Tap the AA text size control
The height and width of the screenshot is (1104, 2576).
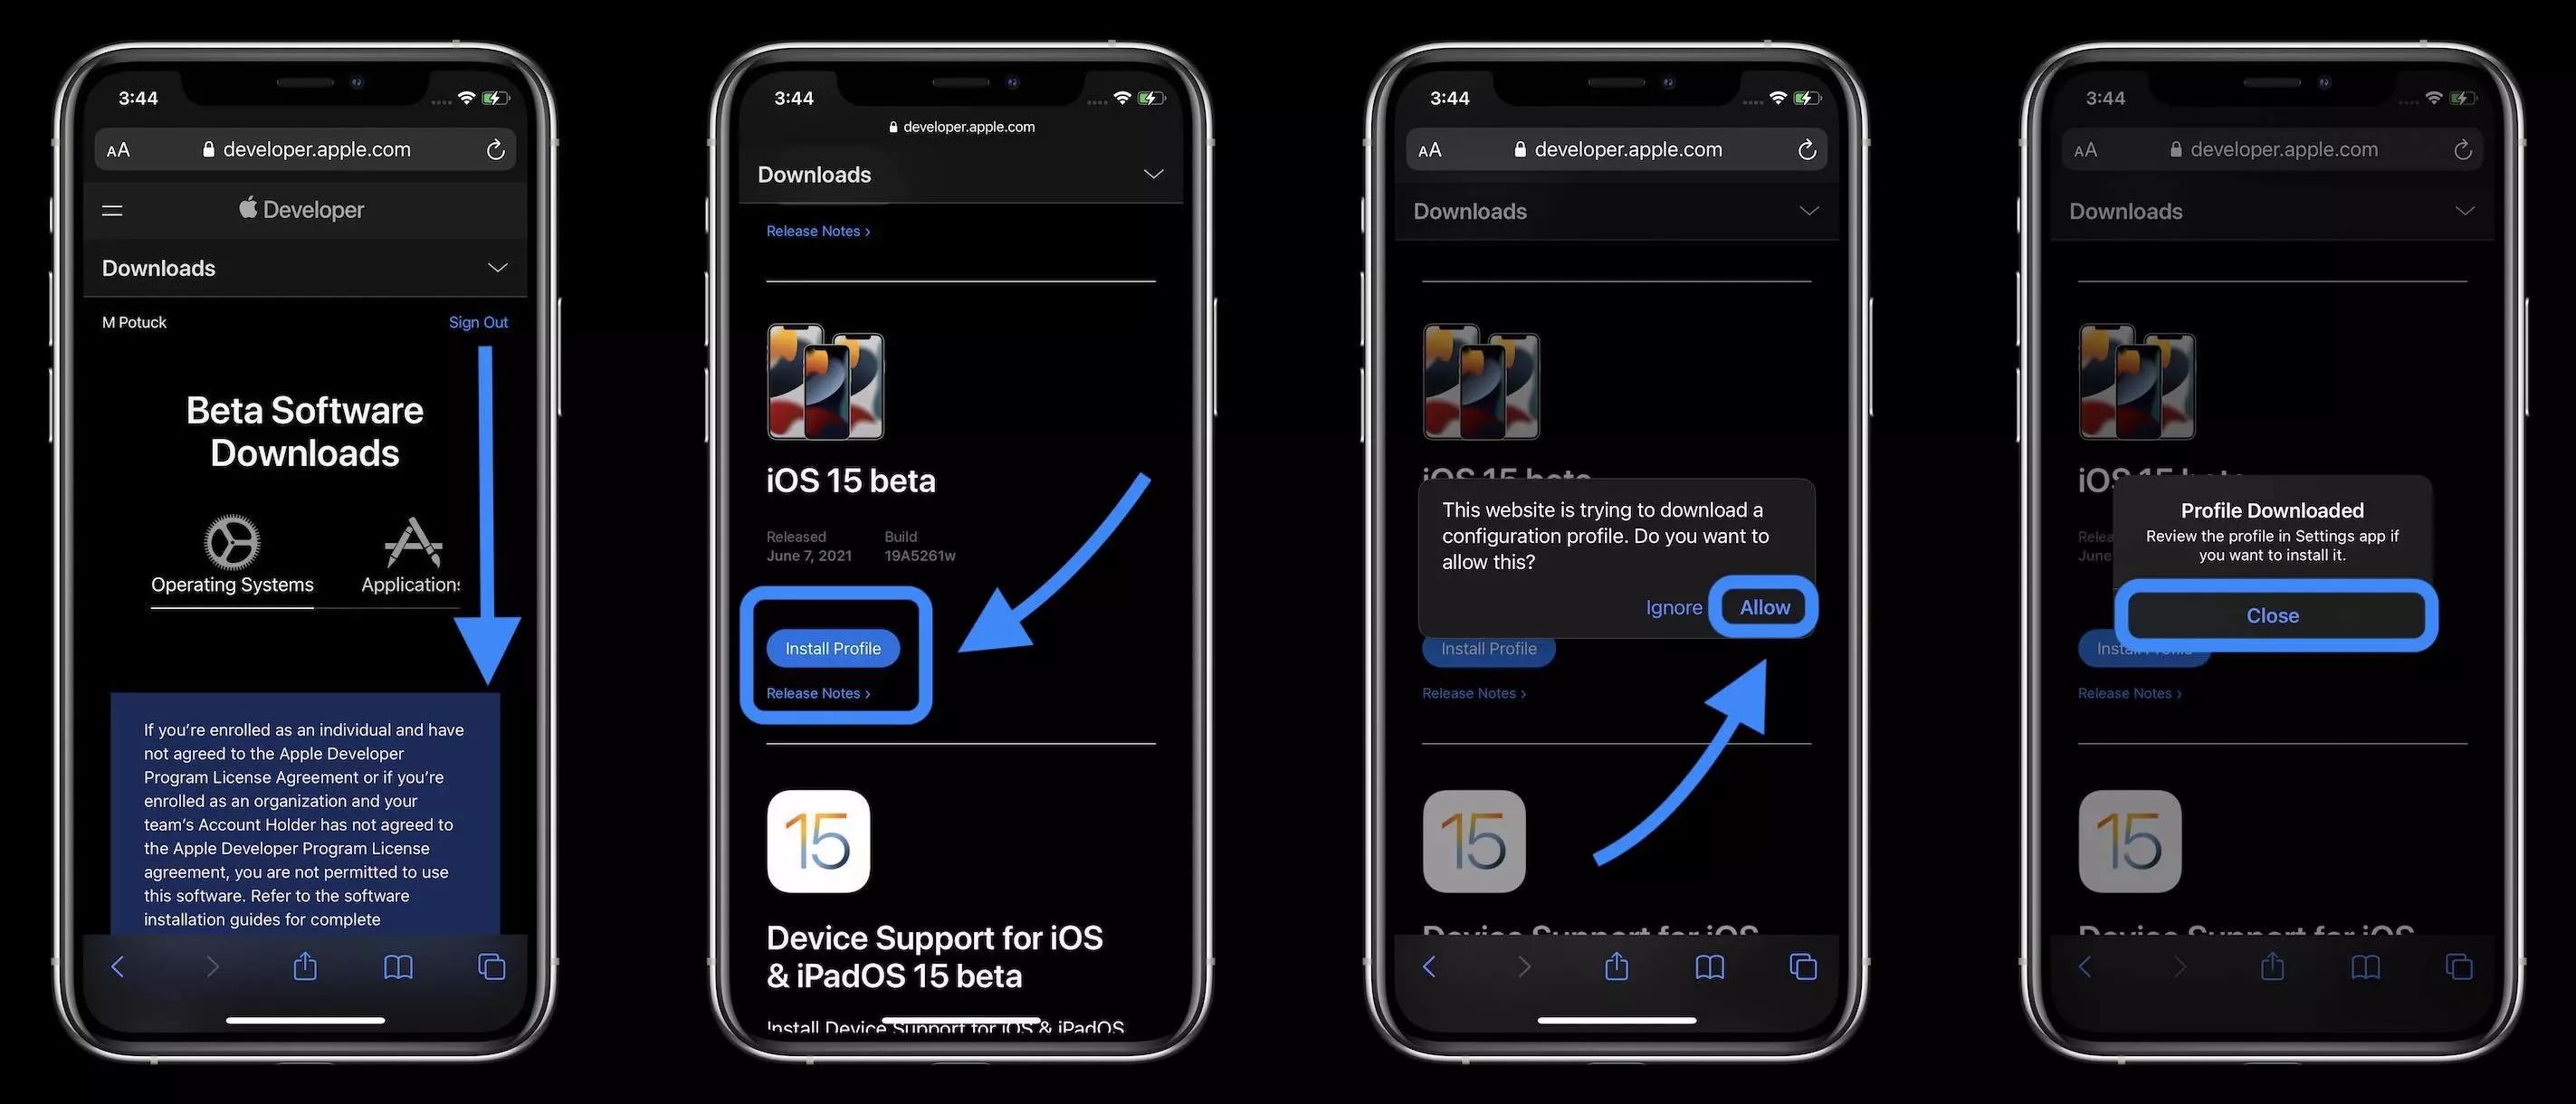tap(117, 149)
